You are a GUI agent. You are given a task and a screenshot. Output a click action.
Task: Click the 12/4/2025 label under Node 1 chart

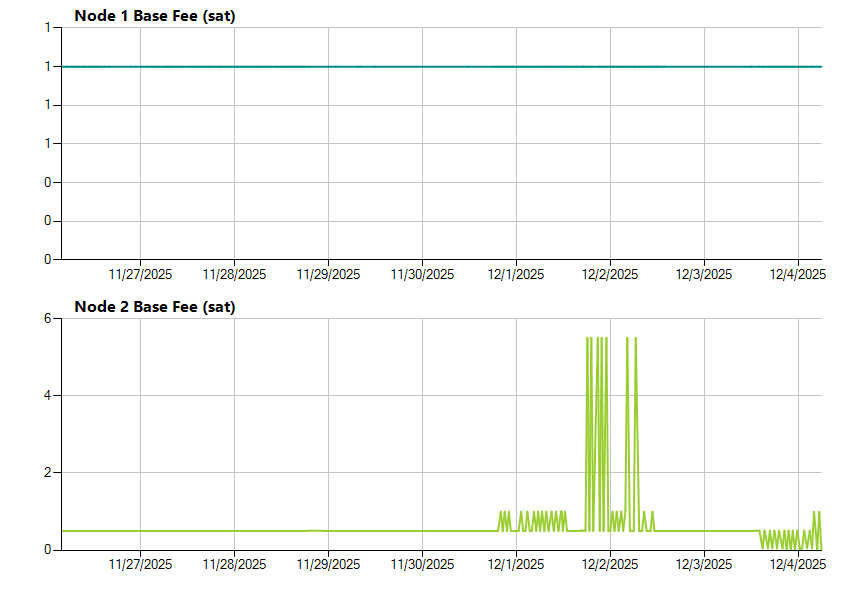tap(797, 274)
